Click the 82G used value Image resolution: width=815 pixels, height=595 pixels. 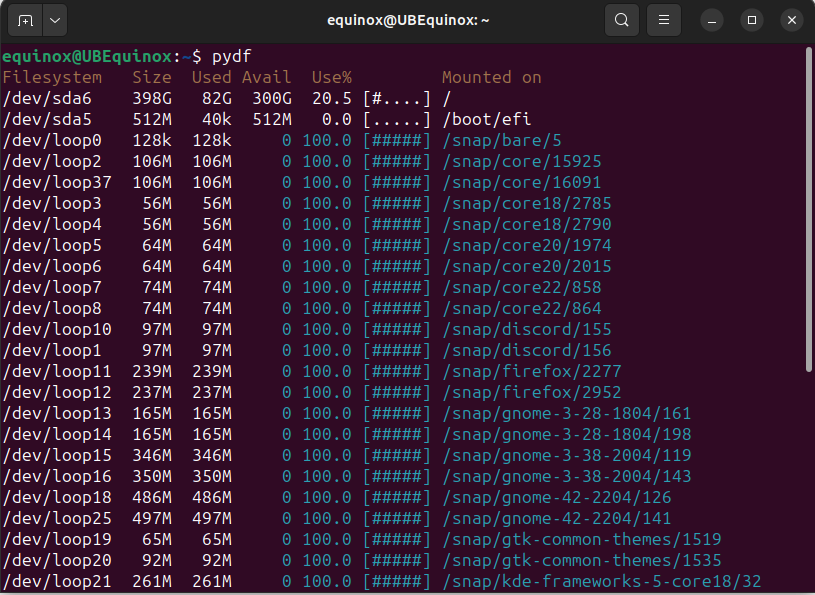coord(217,98)
